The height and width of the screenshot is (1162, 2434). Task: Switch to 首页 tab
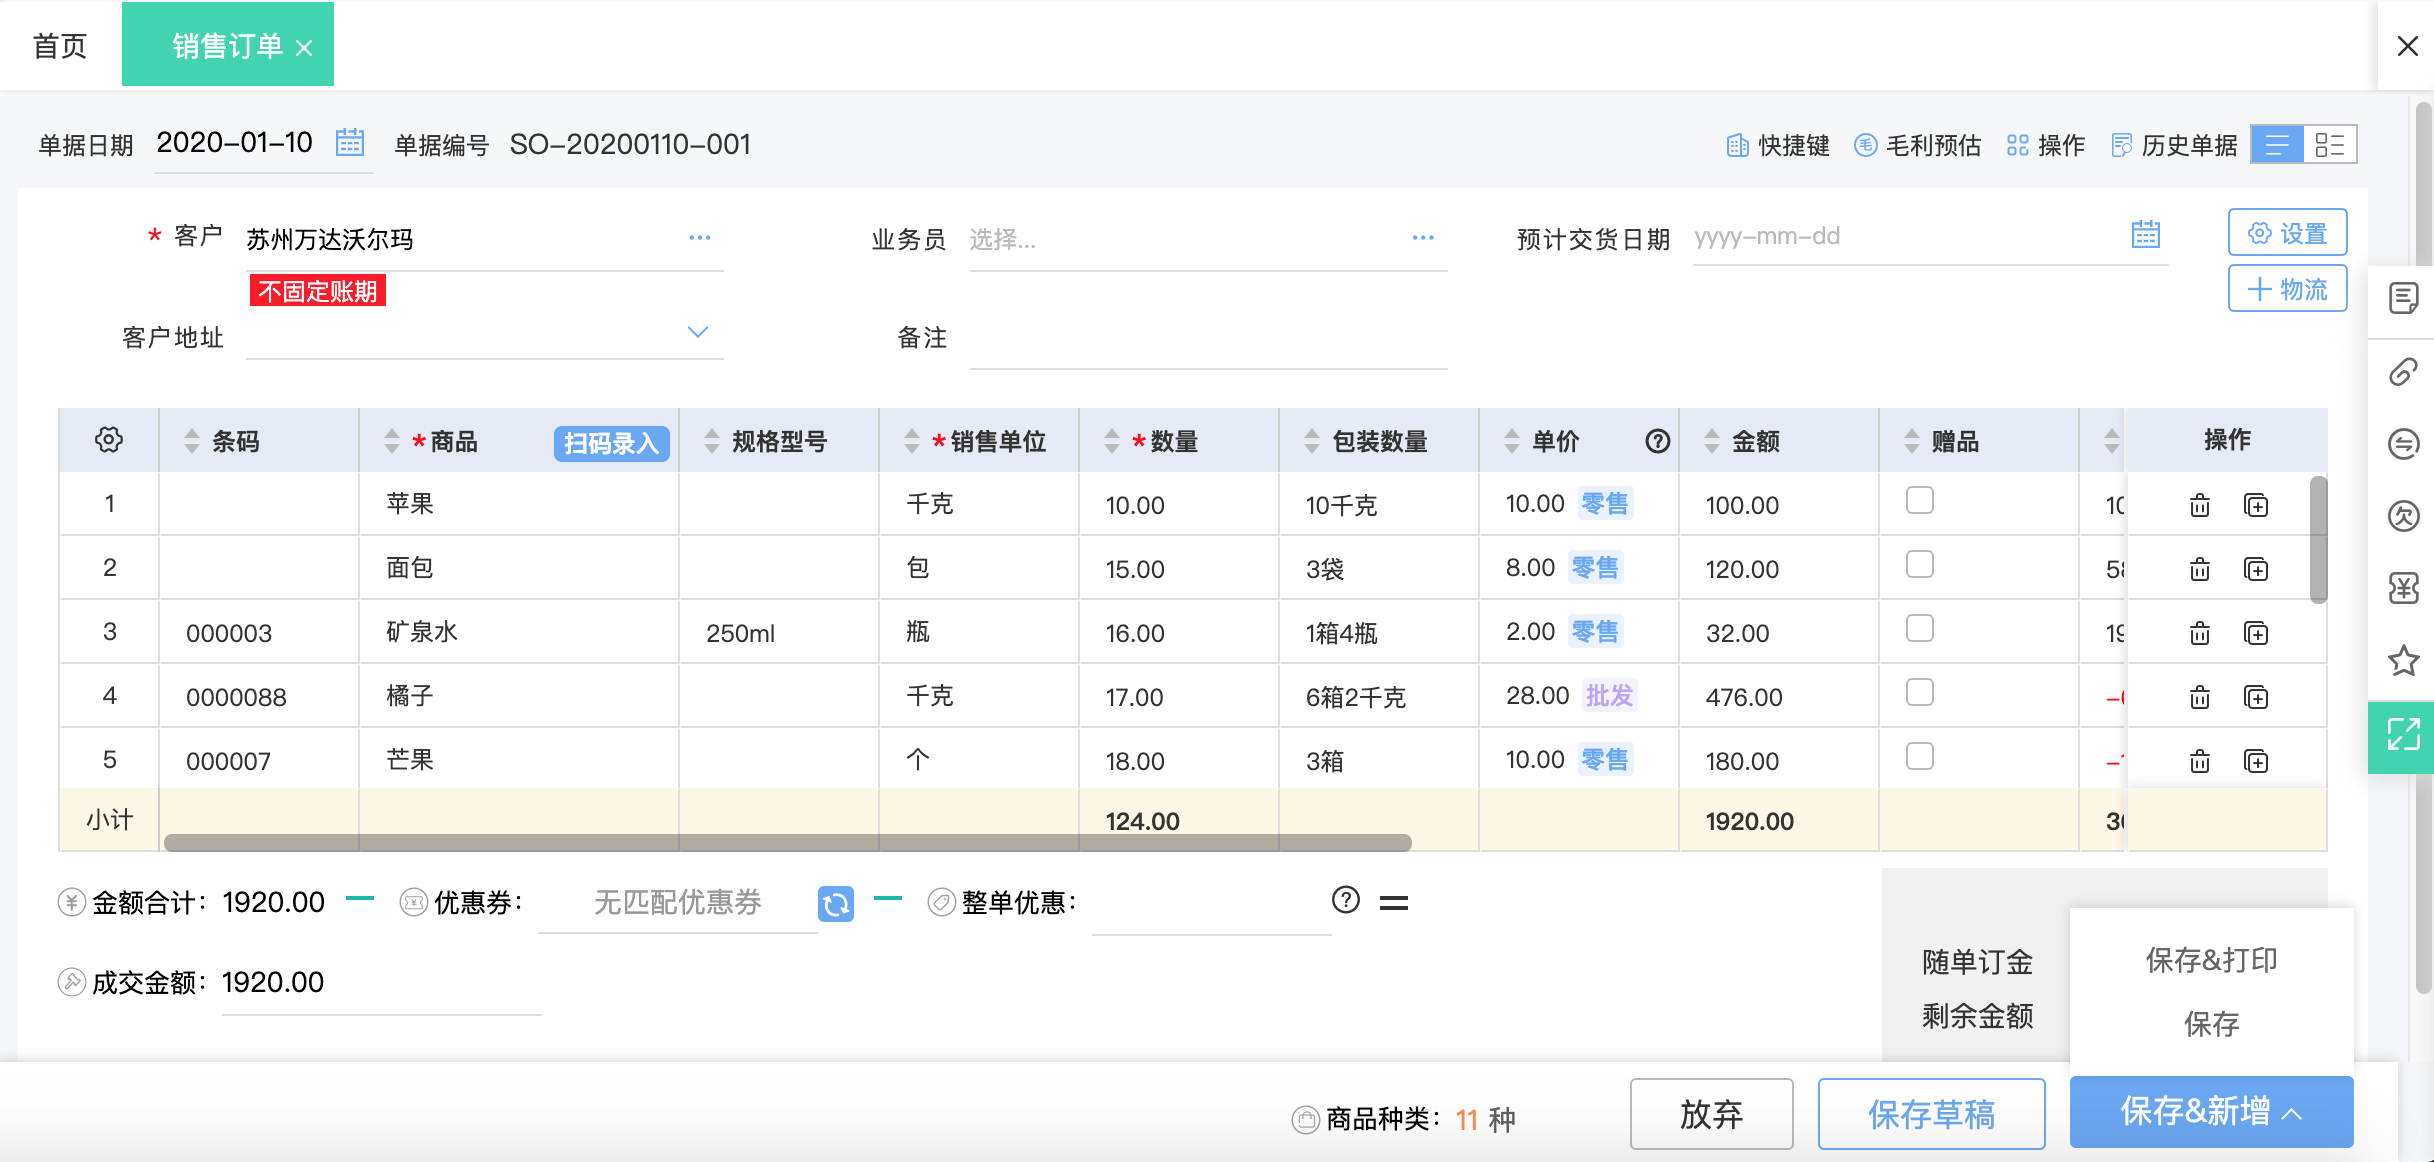click(59, 45)
